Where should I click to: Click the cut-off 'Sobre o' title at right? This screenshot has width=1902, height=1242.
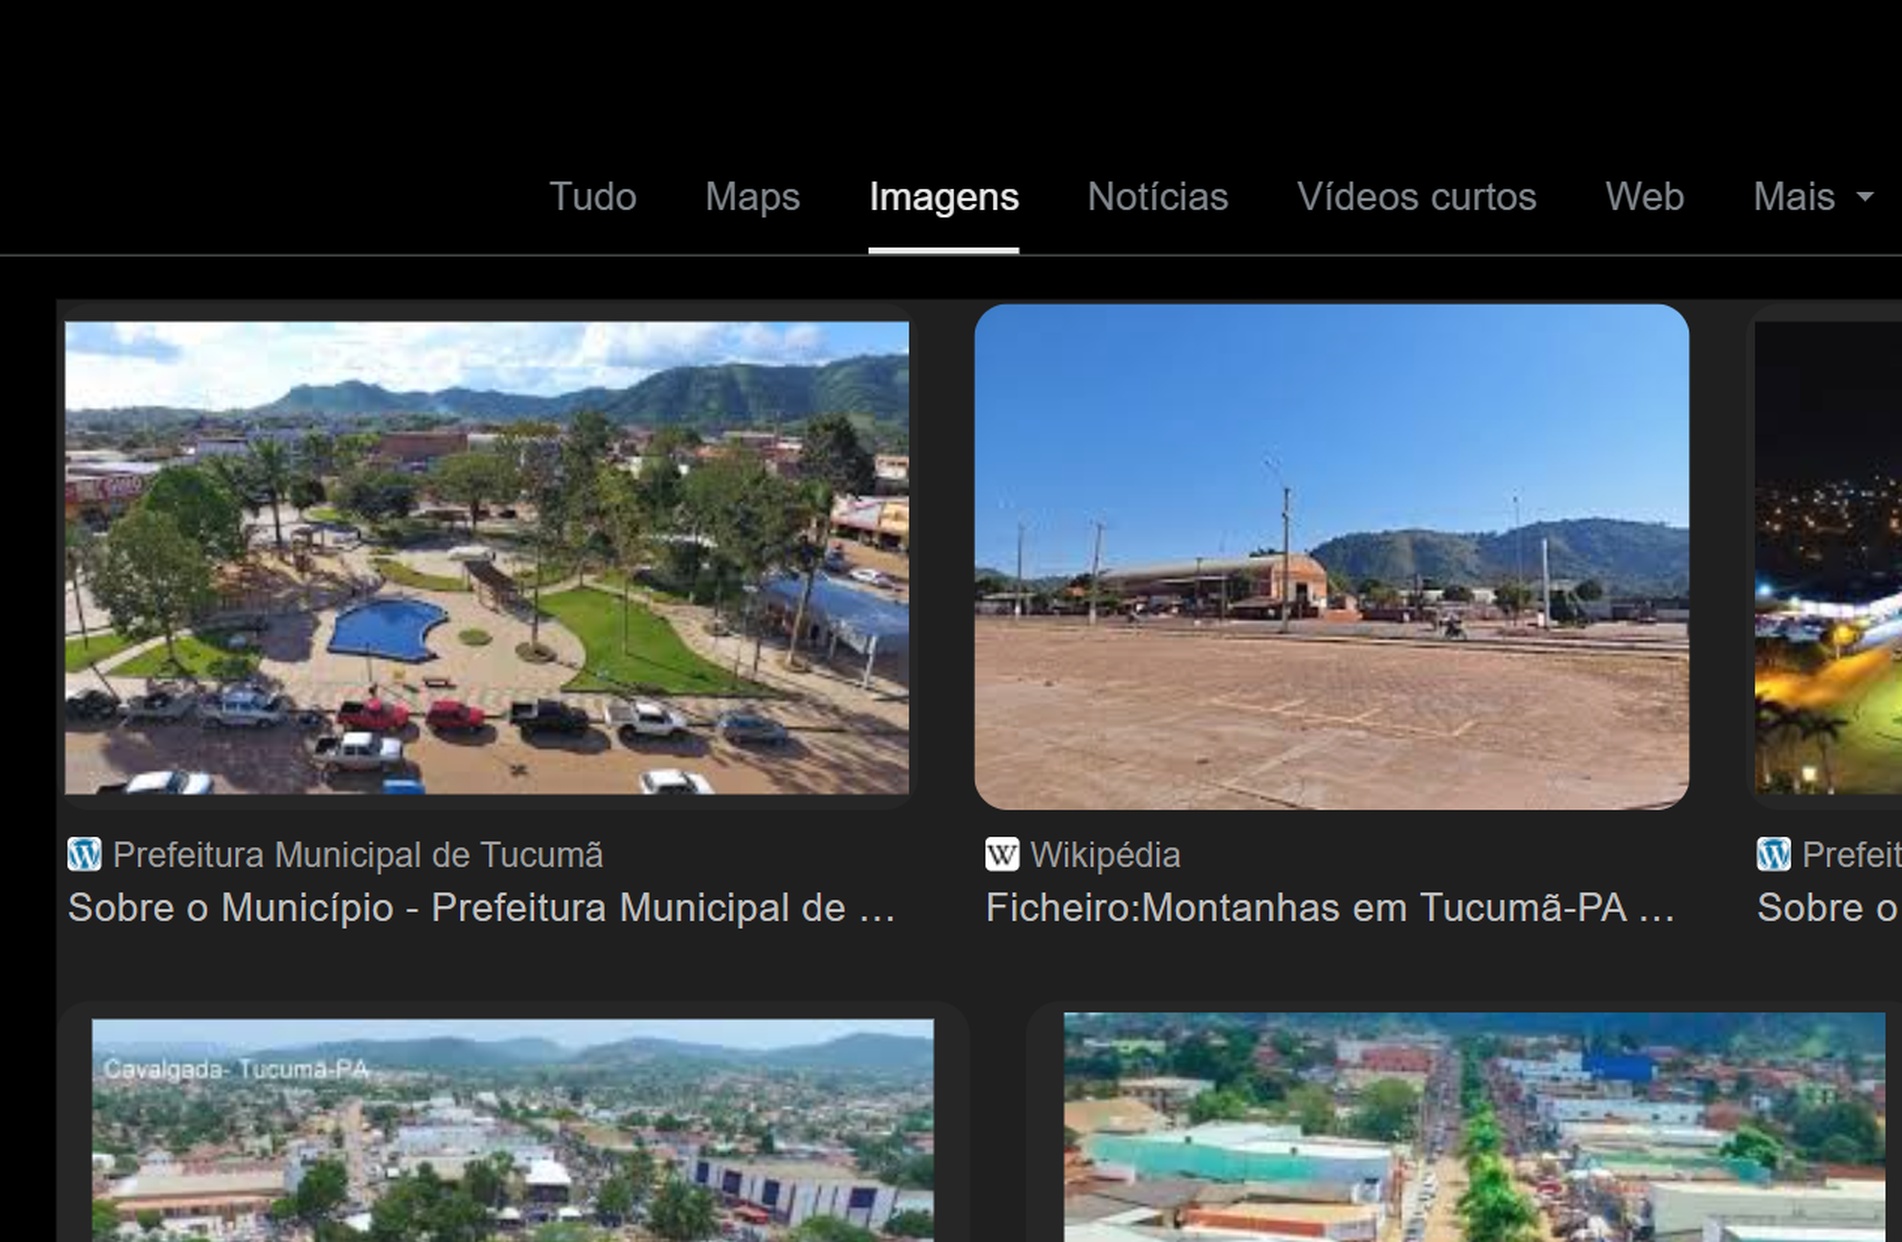1827,908
